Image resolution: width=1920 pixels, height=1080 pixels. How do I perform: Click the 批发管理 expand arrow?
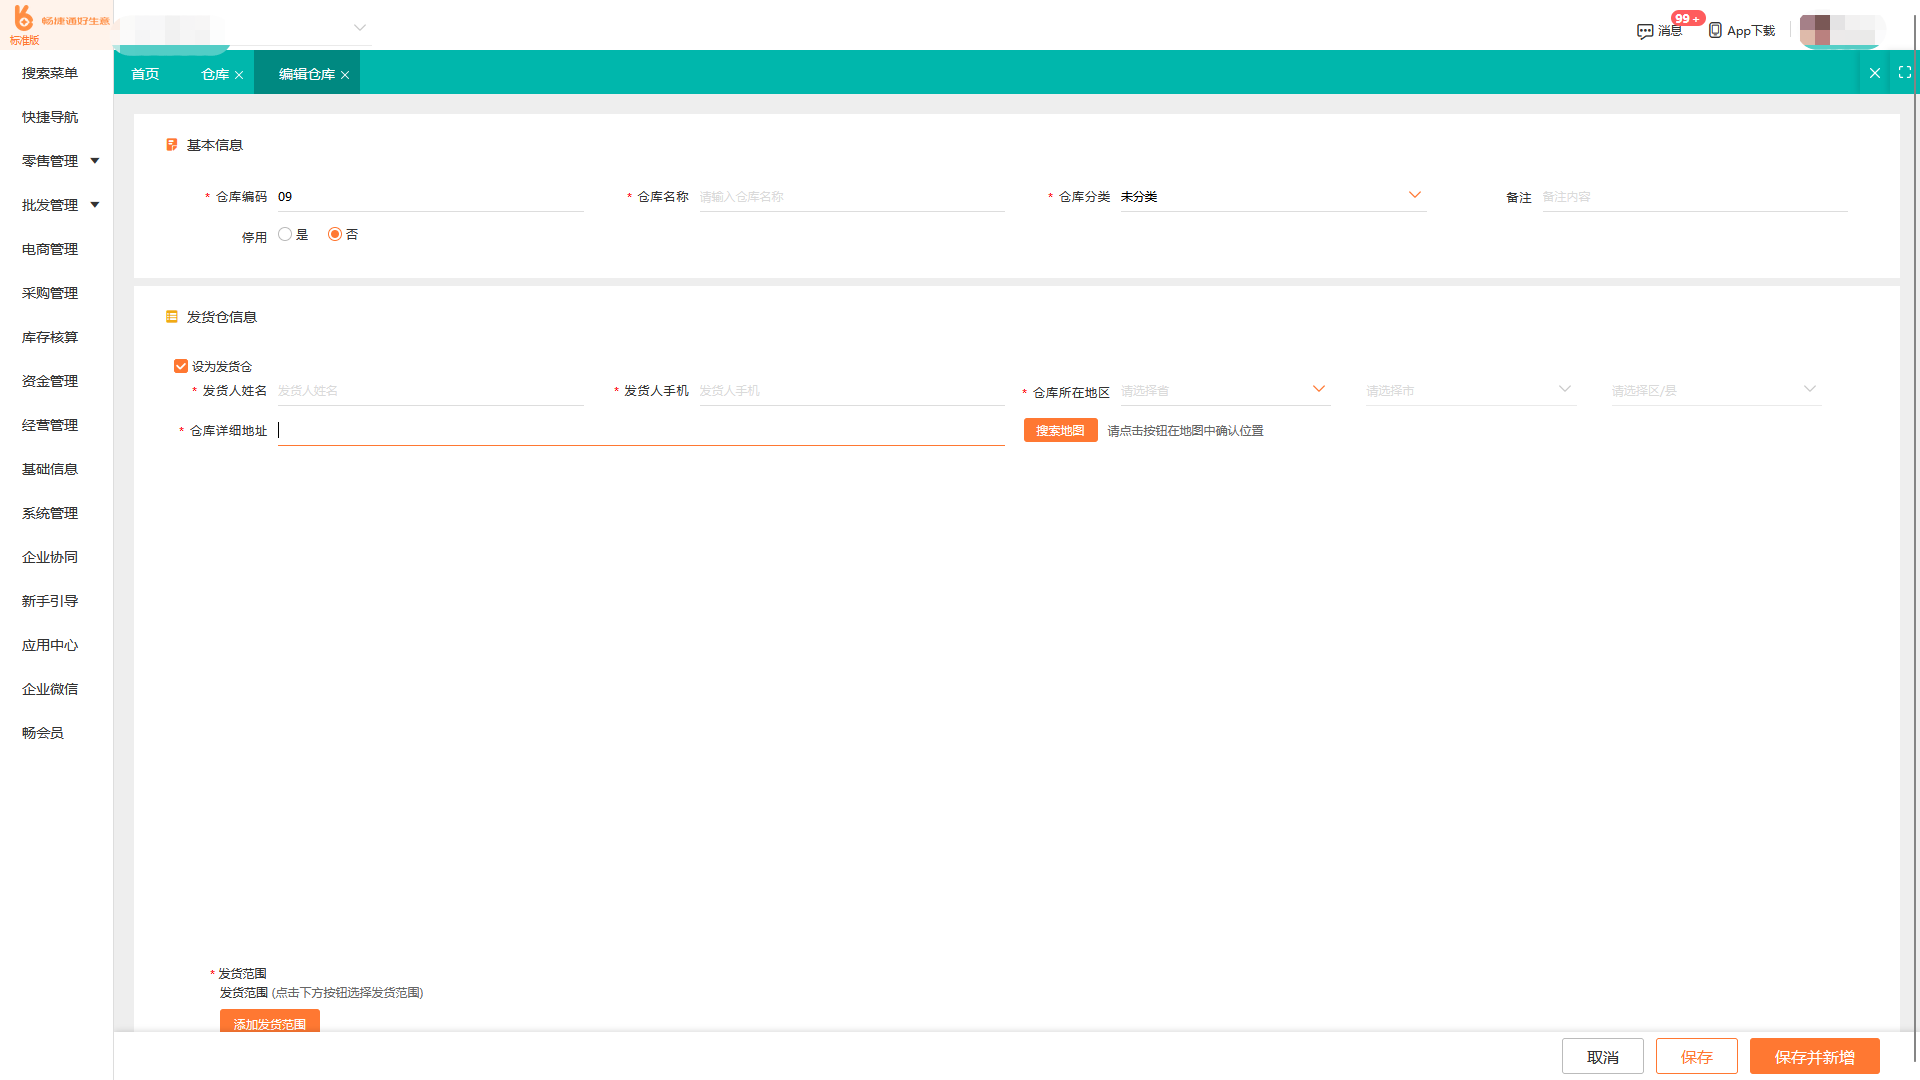click(100, 204)
